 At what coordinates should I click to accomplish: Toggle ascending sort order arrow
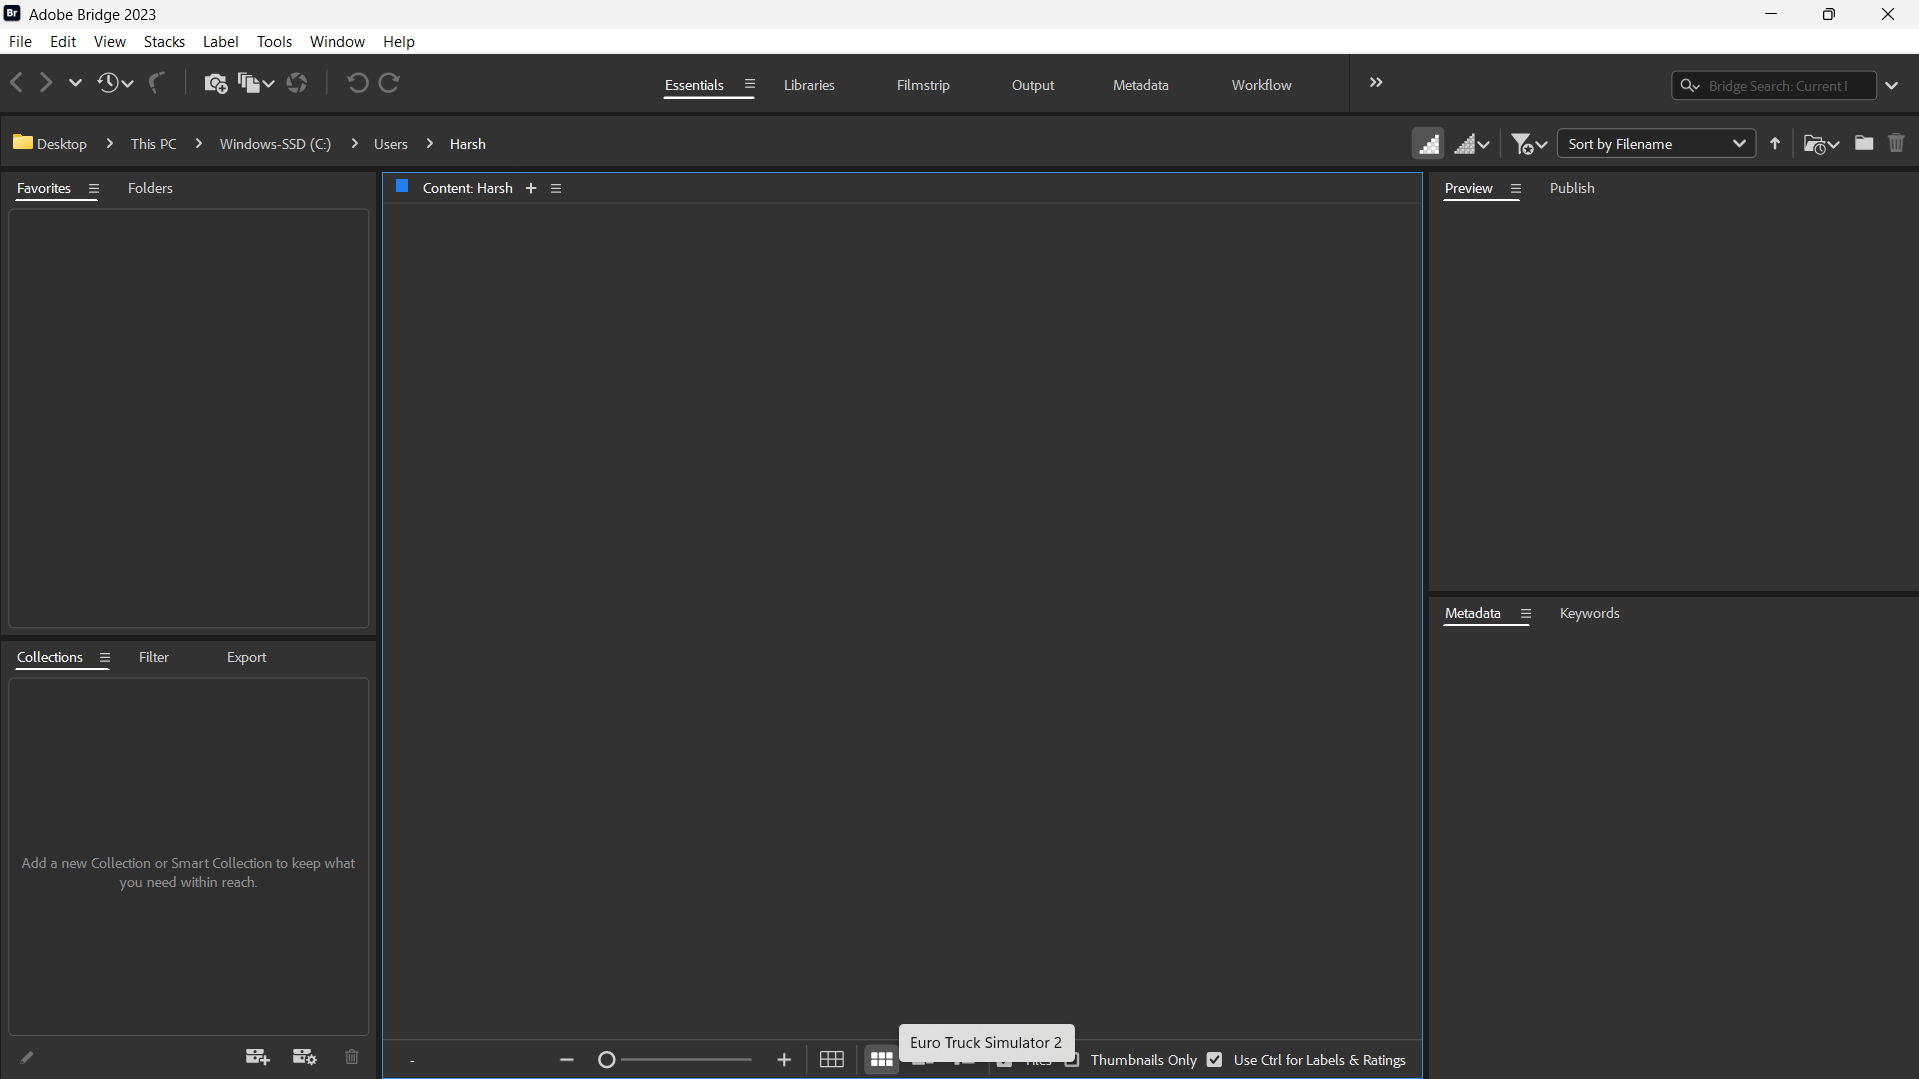[x=1775, y=144]
